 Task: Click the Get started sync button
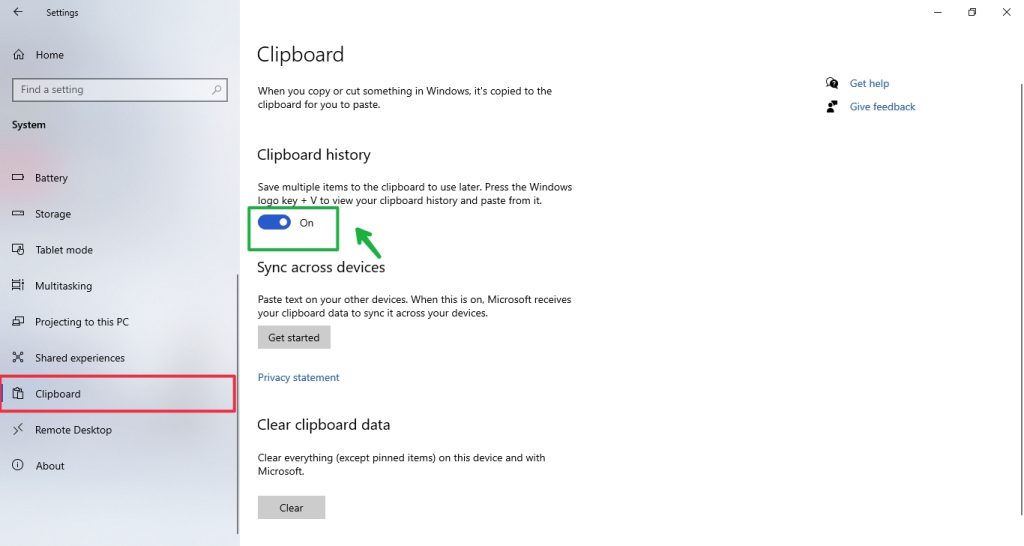click(x=294, y=338)
